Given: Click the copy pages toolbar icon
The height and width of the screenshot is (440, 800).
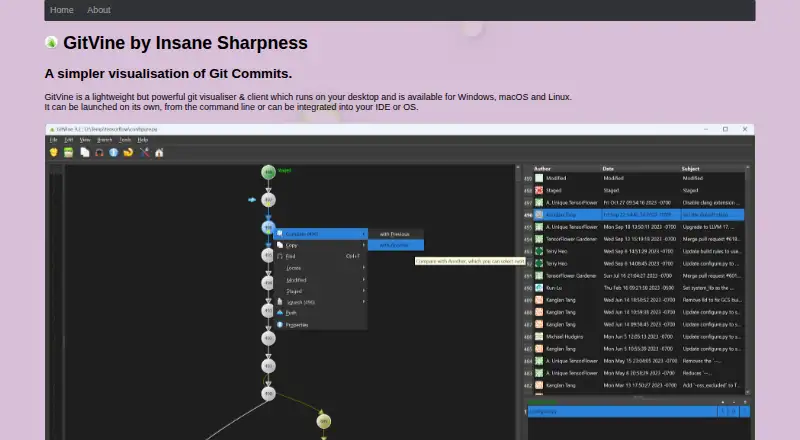Looking at the screenshot, I should pyautogui.click(x=85, y=152).
